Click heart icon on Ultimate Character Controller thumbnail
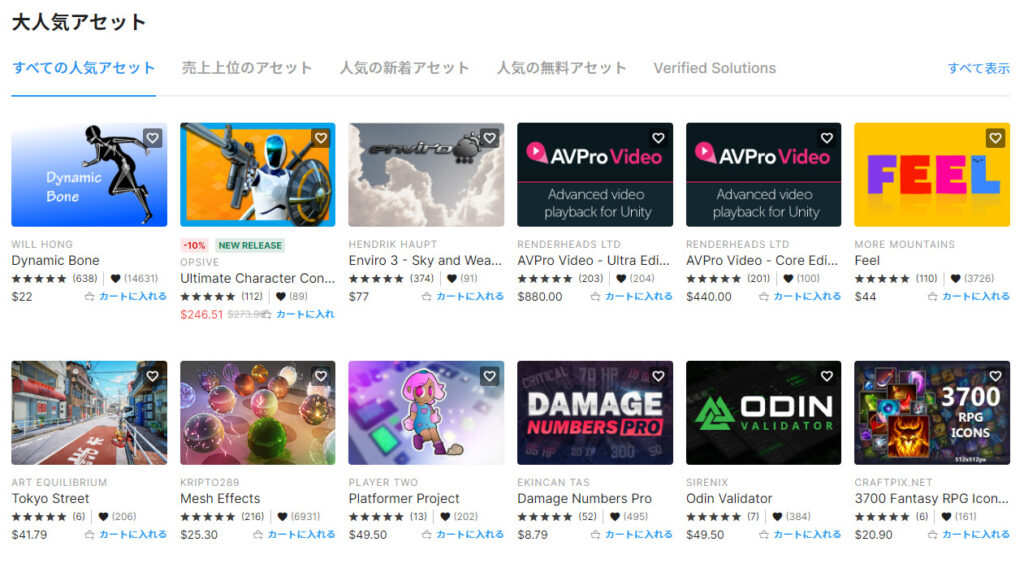Image resolution: width=1024 pixels, height=568 pixels. click(321, 138)
